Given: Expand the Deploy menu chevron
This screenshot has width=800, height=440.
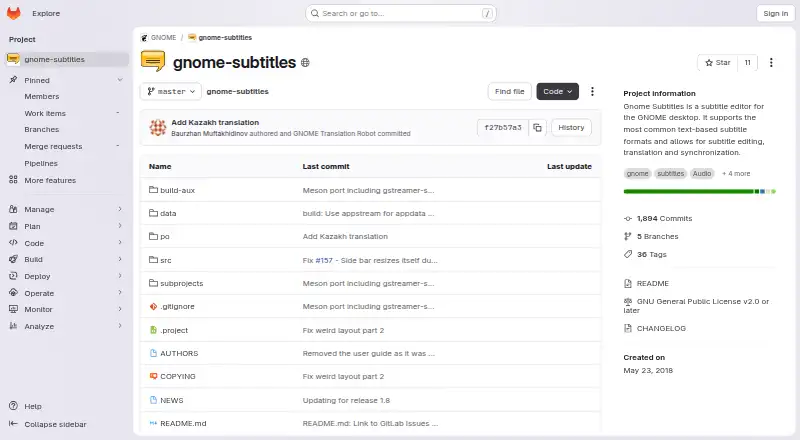Looking at the screenshot, I should tap(120, 276).
